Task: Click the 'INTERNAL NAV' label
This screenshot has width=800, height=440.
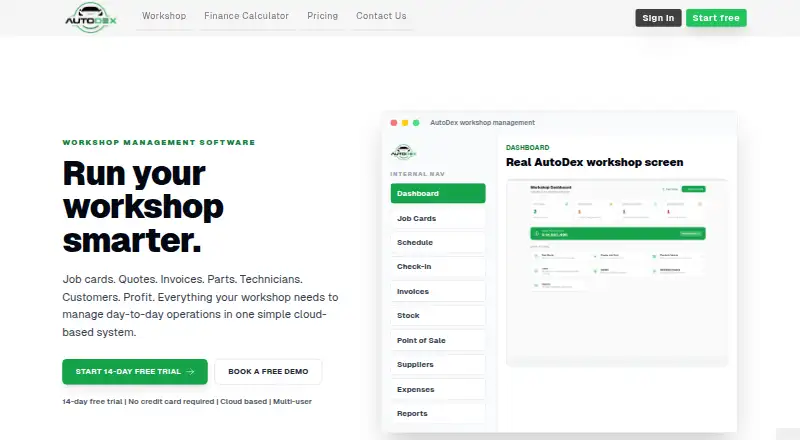Action: click(417, 174)
